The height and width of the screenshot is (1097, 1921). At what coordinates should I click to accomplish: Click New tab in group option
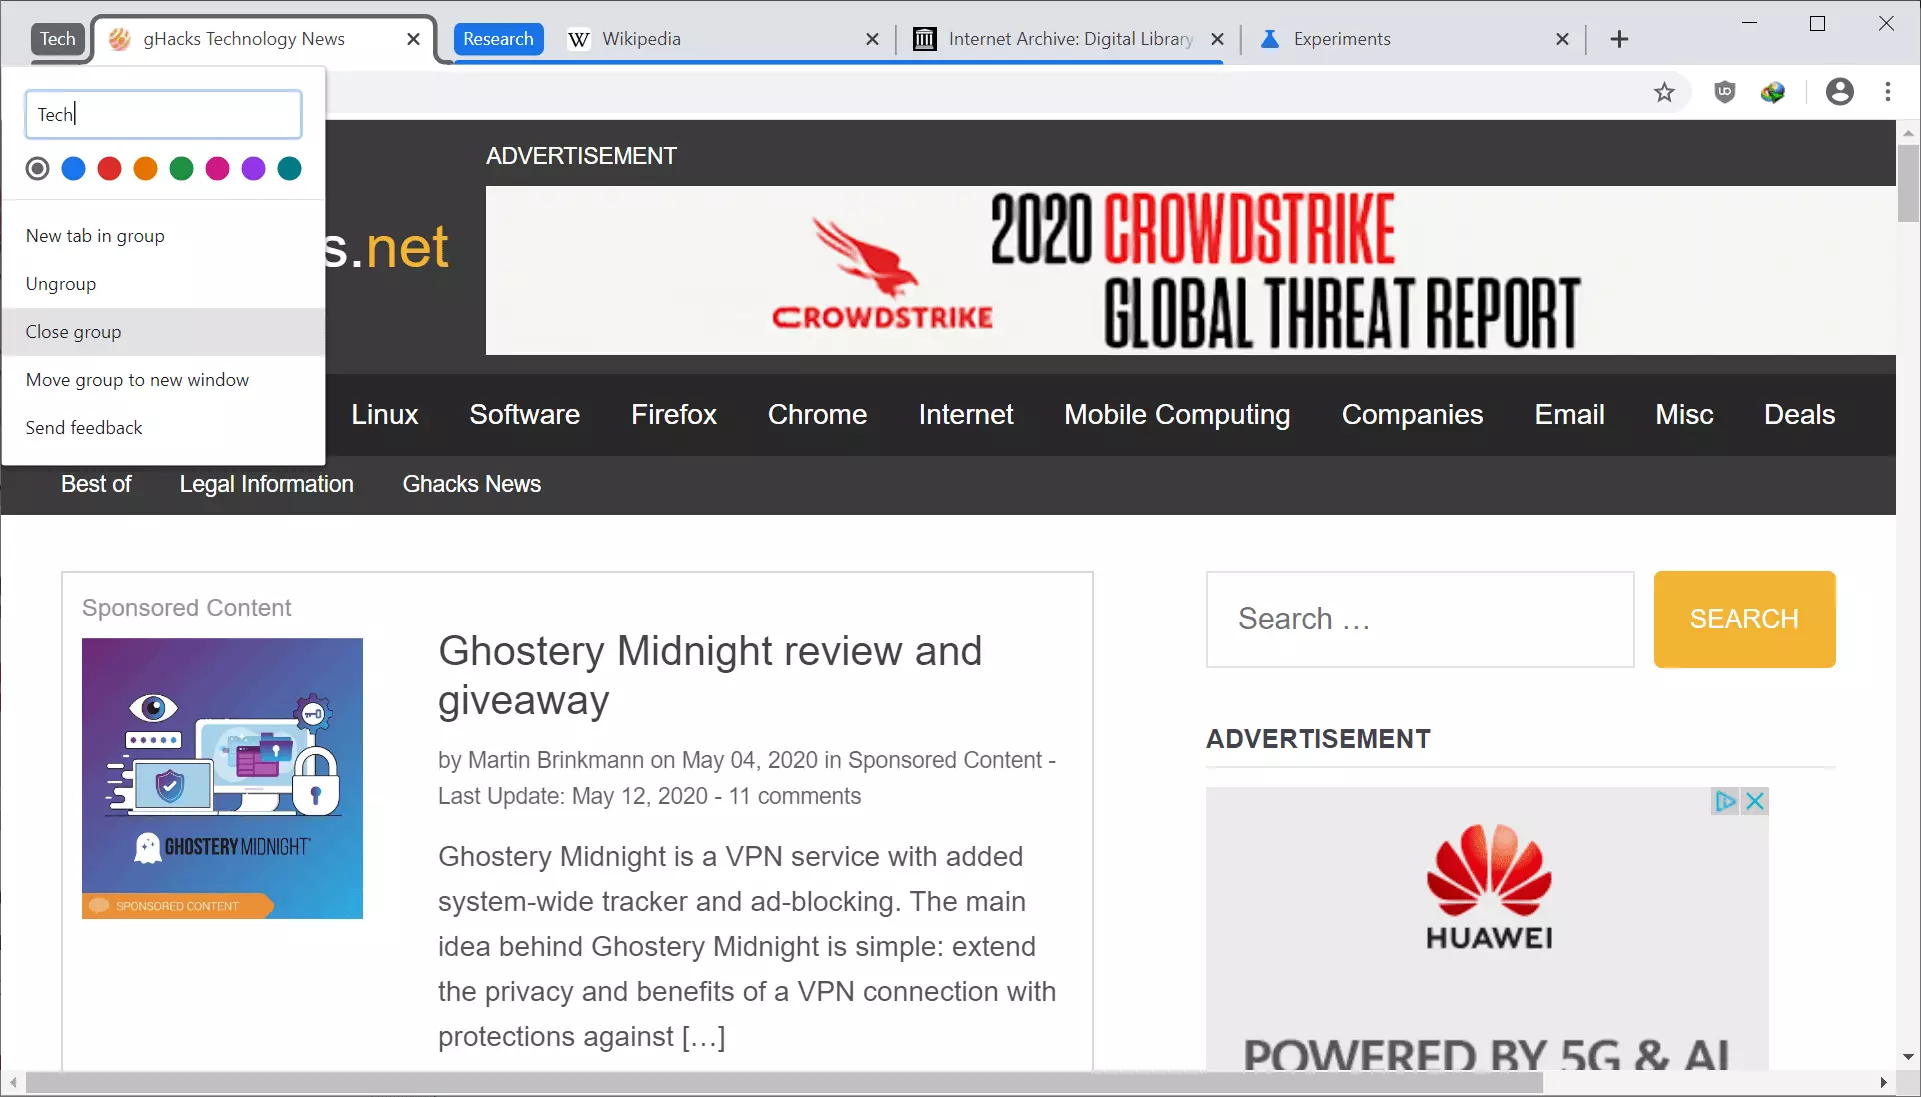pyautogui.click(x=95, y=234)
